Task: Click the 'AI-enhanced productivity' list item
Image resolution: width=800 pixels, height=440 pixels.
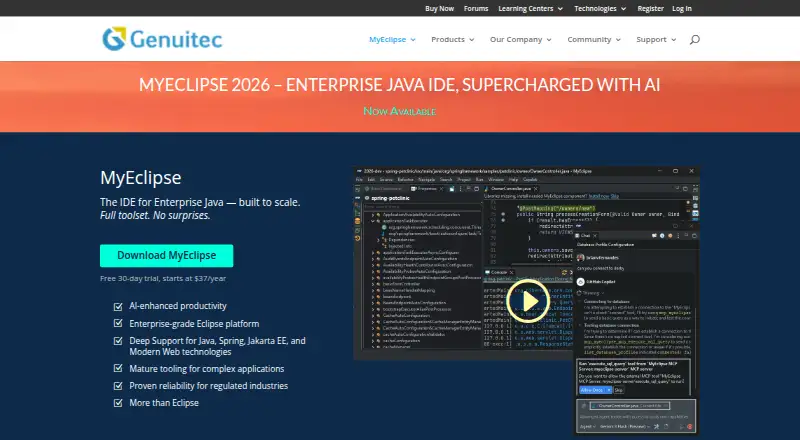Action: pos(178,306)
